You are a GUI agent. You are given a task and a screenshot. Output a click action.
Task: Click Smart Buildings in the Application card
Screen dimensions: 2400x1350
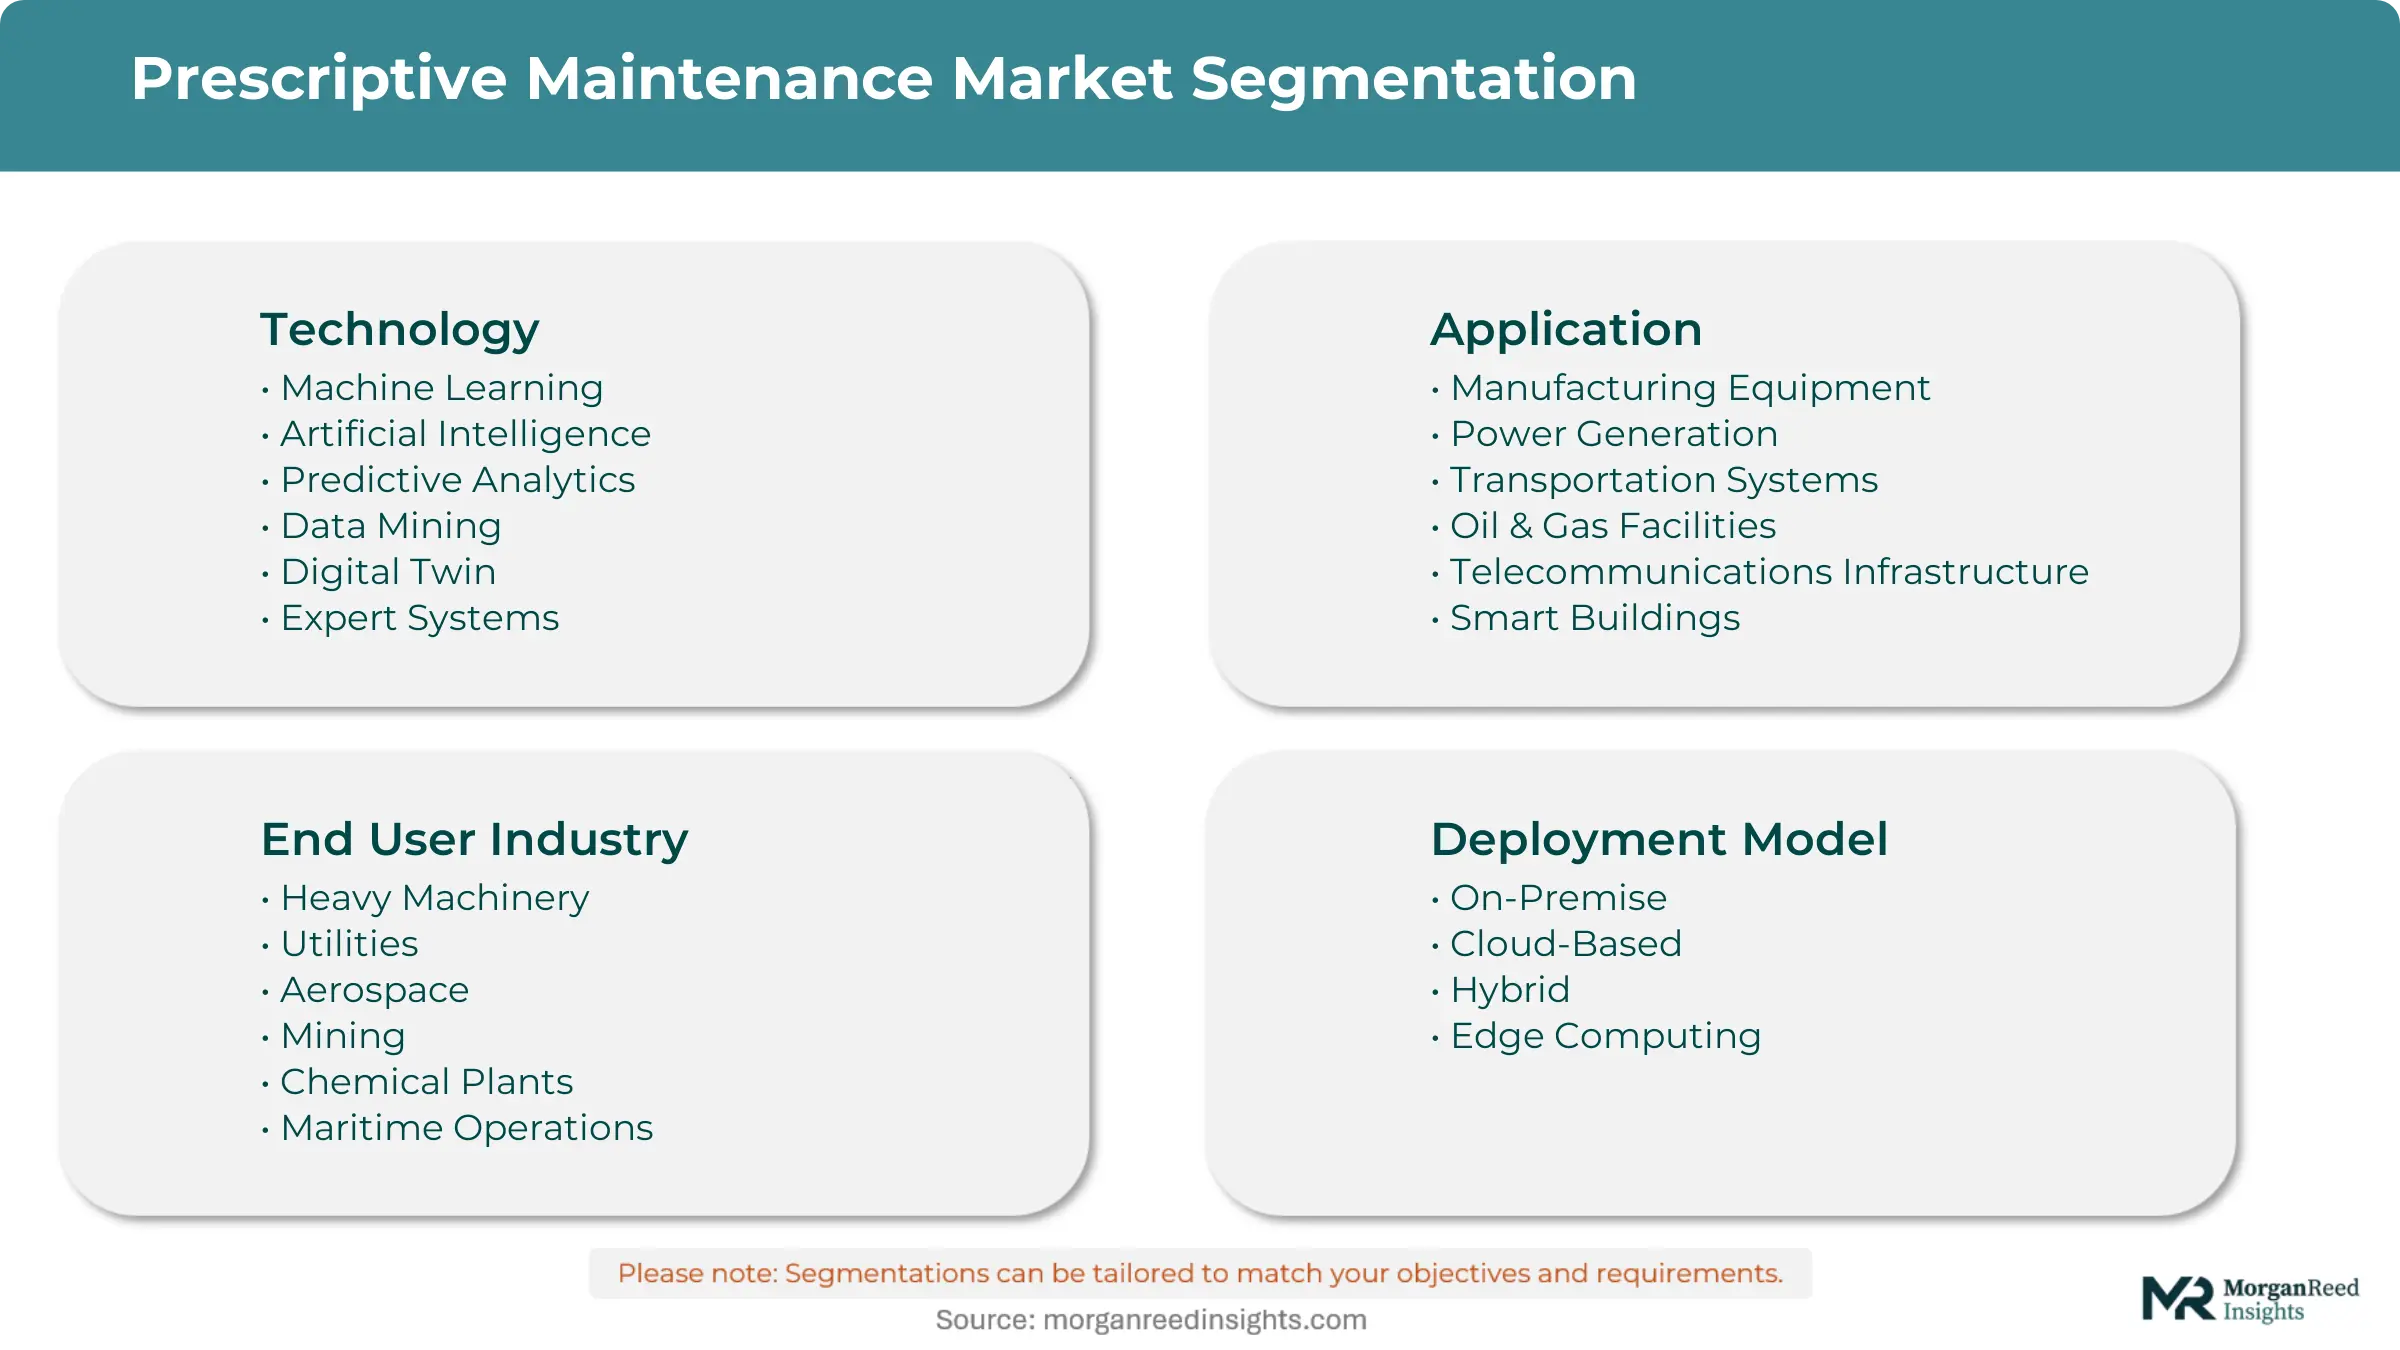(x=1595, y=618)
